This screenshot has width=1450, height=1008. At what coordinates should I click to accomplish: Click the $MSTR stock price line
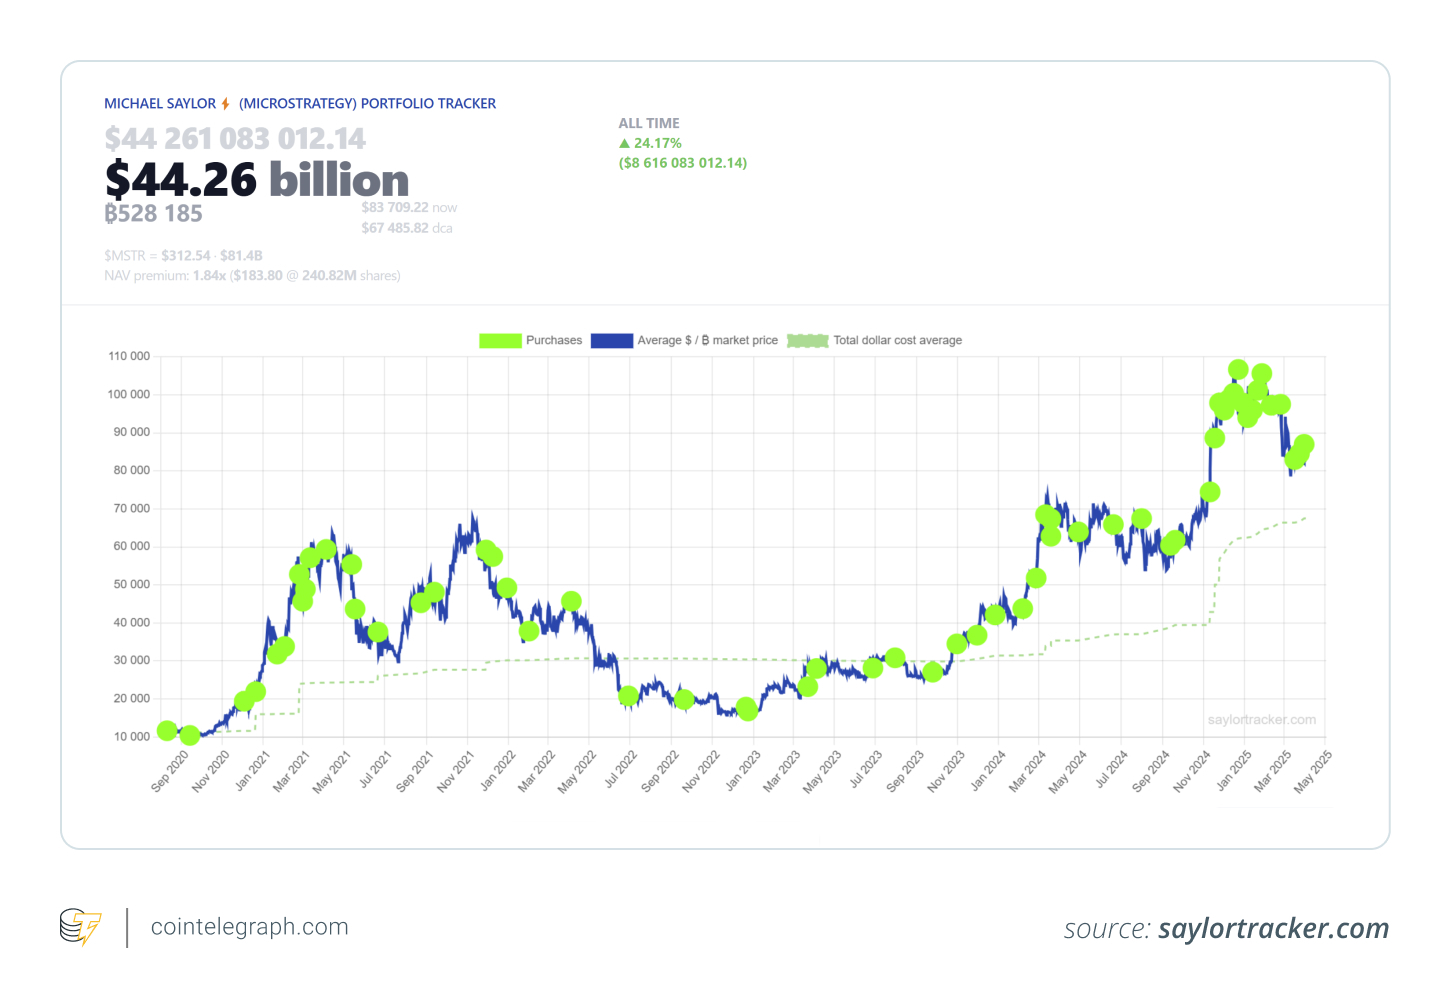(x=183, y=256)
